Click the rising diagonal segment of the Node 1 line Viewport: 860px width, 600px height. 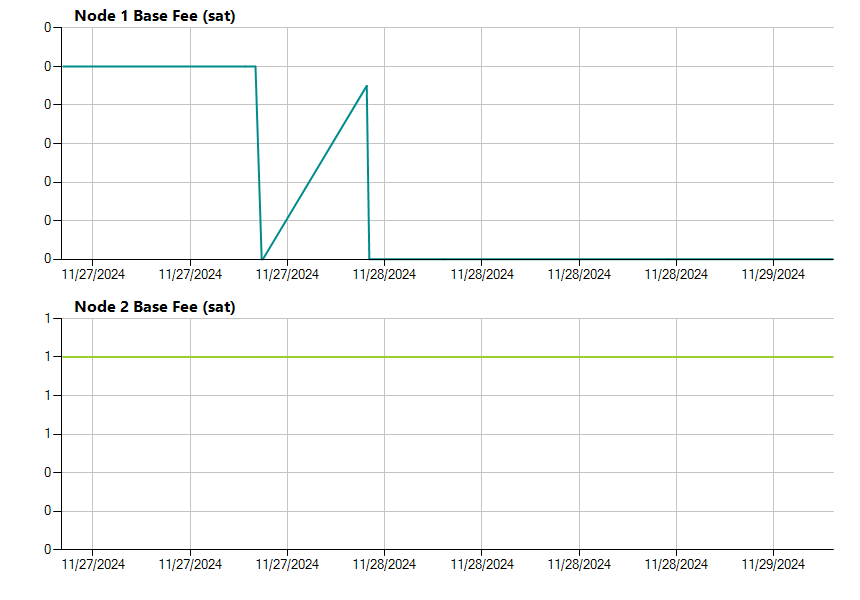(314, 172)
